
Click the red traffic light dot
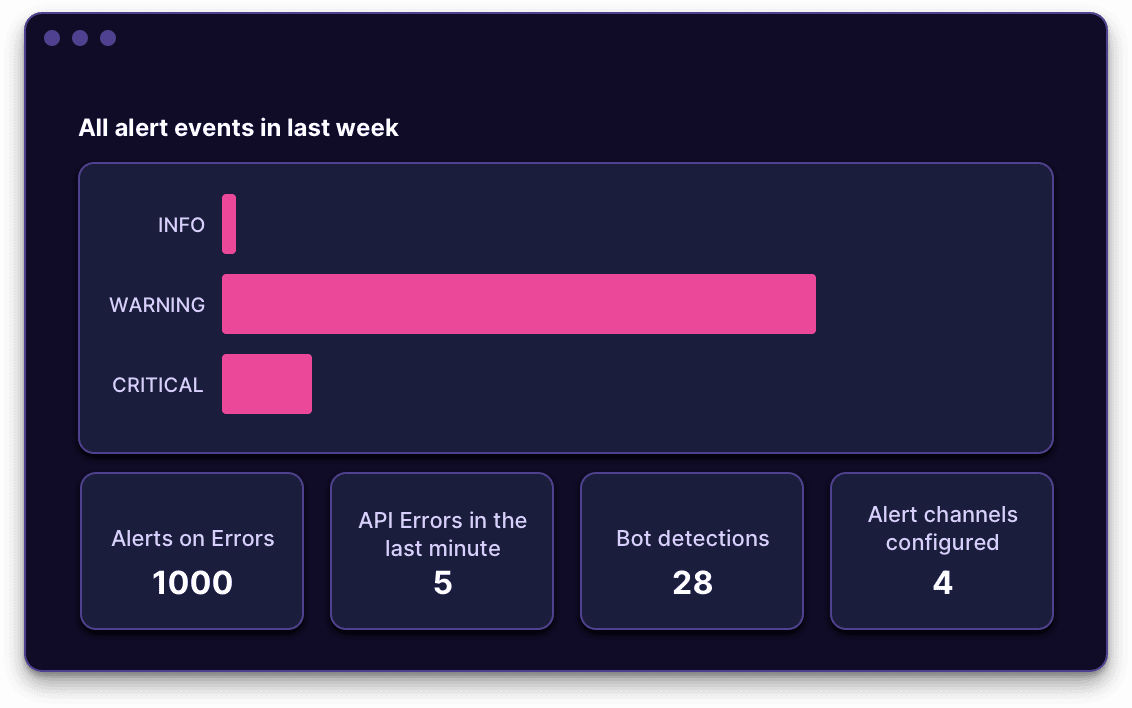pos(50,38)
